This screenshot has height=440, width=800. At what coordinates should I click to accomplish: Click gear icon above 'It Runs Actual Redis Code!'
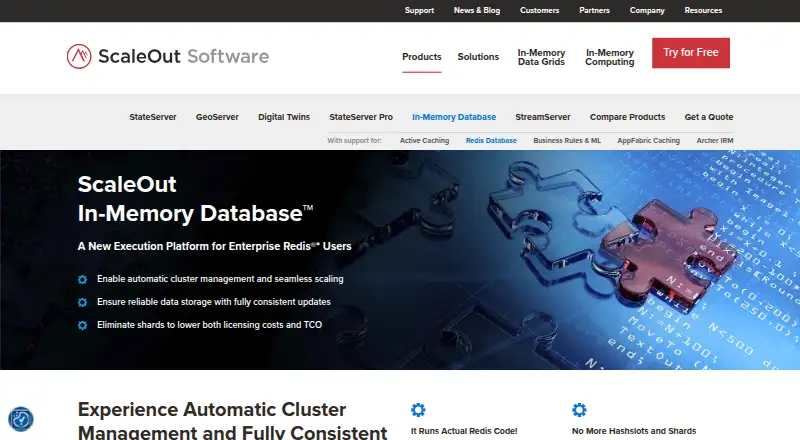pyautogui.click(x=418, y=409)
